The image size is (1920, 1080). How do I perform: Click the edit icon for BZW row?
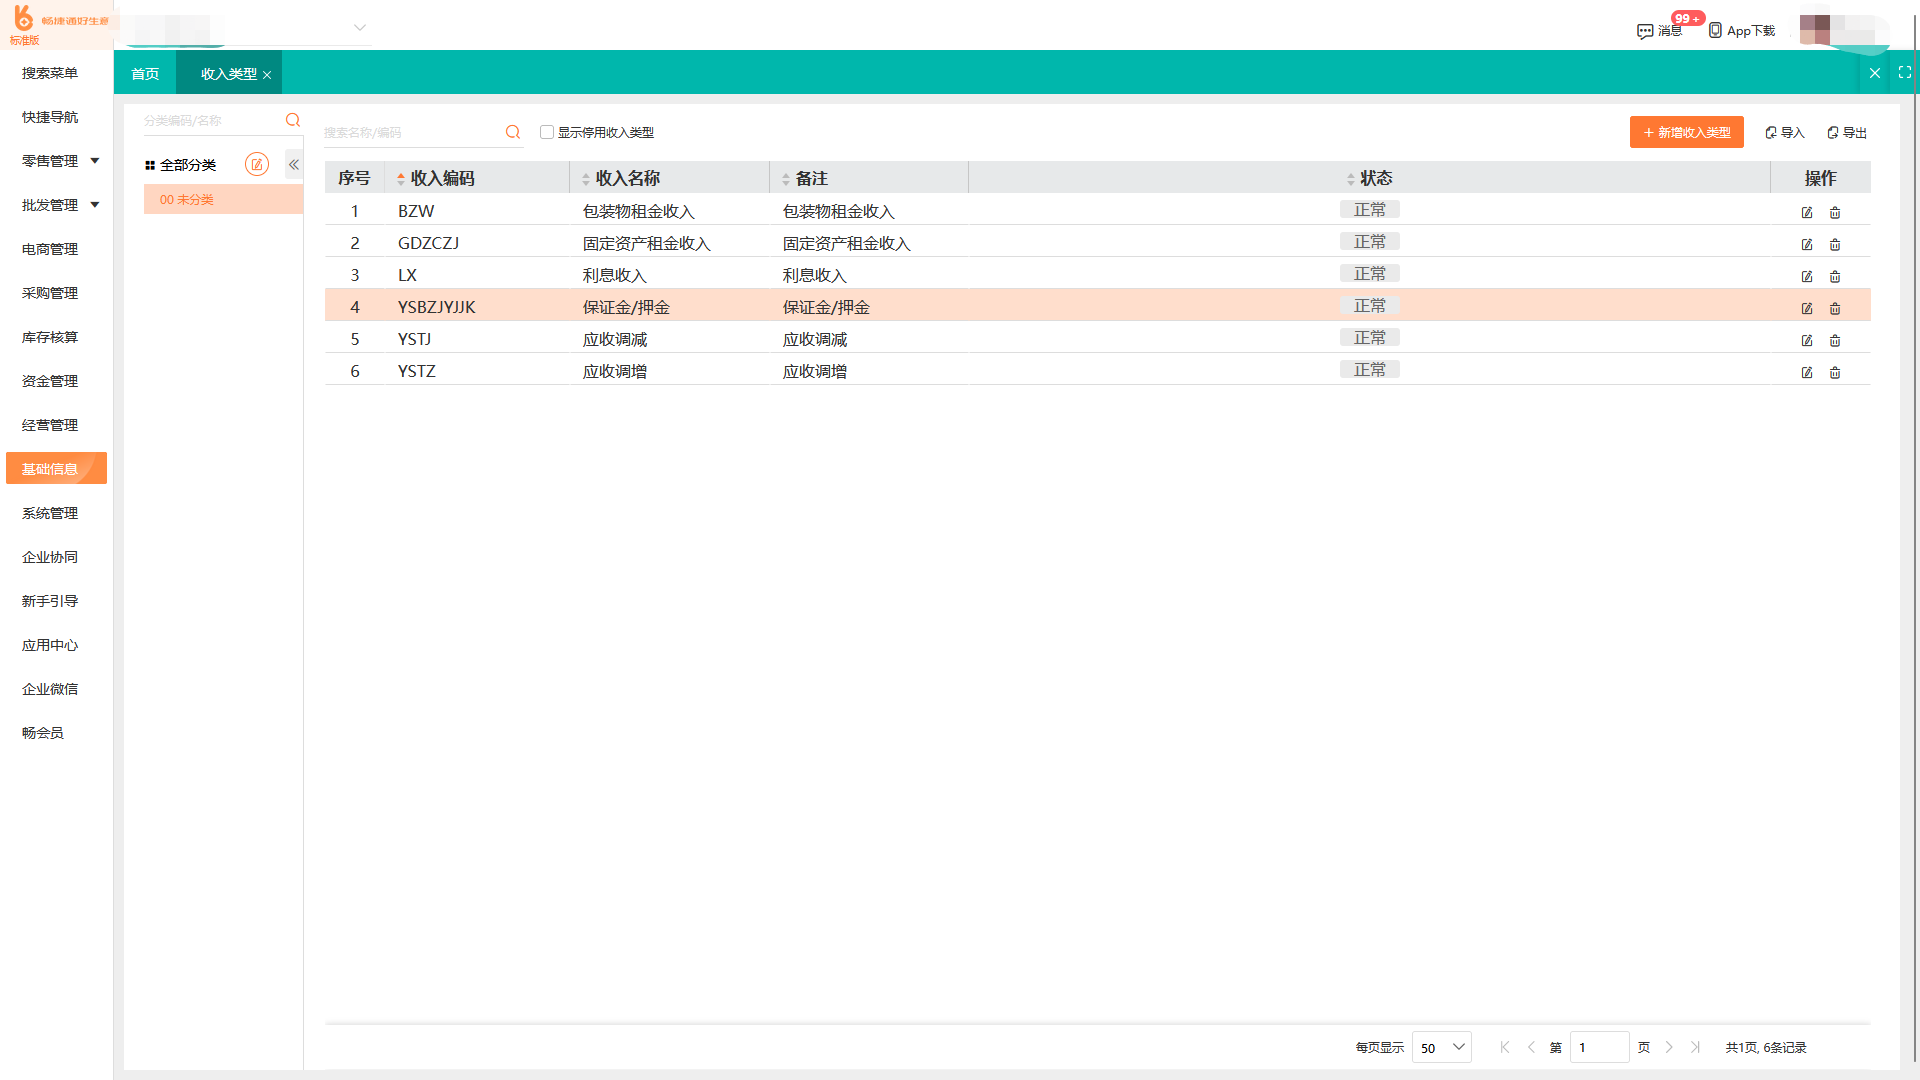coord(1807,210)
